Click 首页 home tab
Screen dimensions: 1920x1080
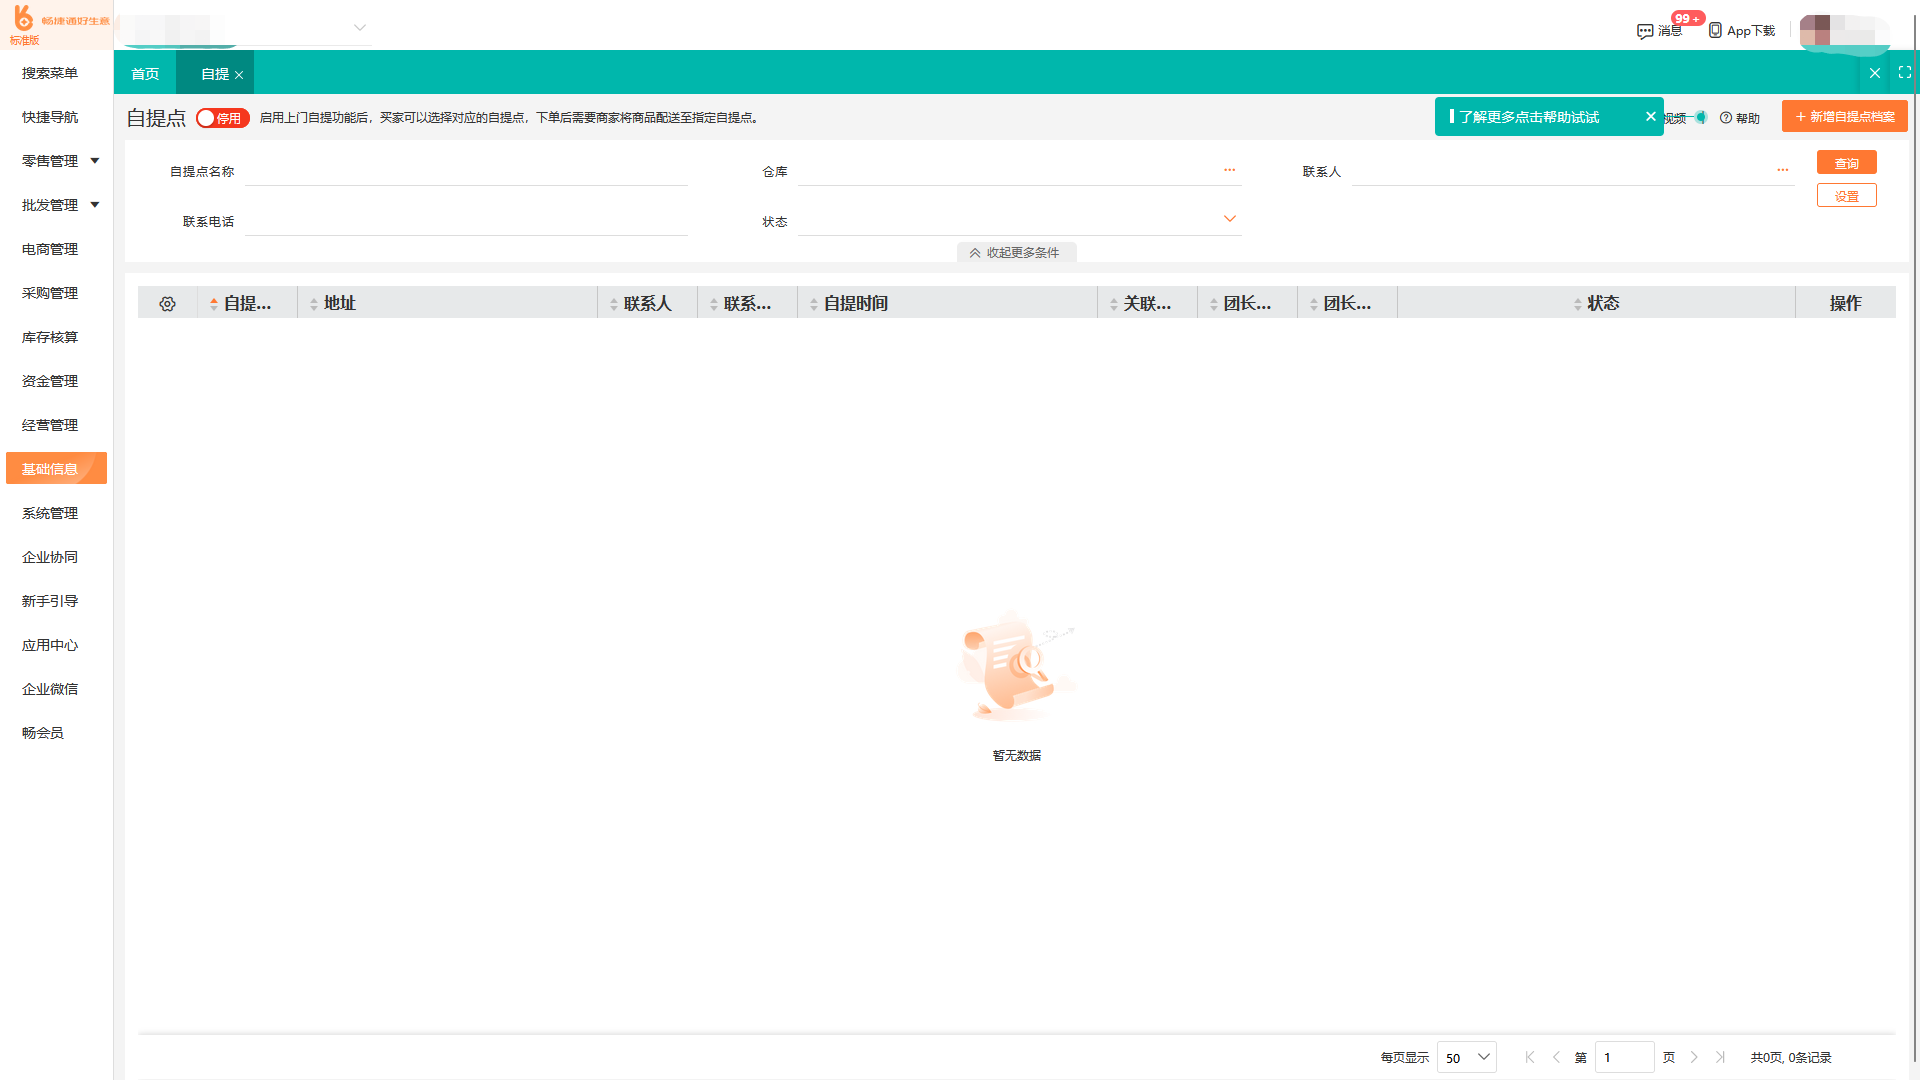tap(145, 74)
